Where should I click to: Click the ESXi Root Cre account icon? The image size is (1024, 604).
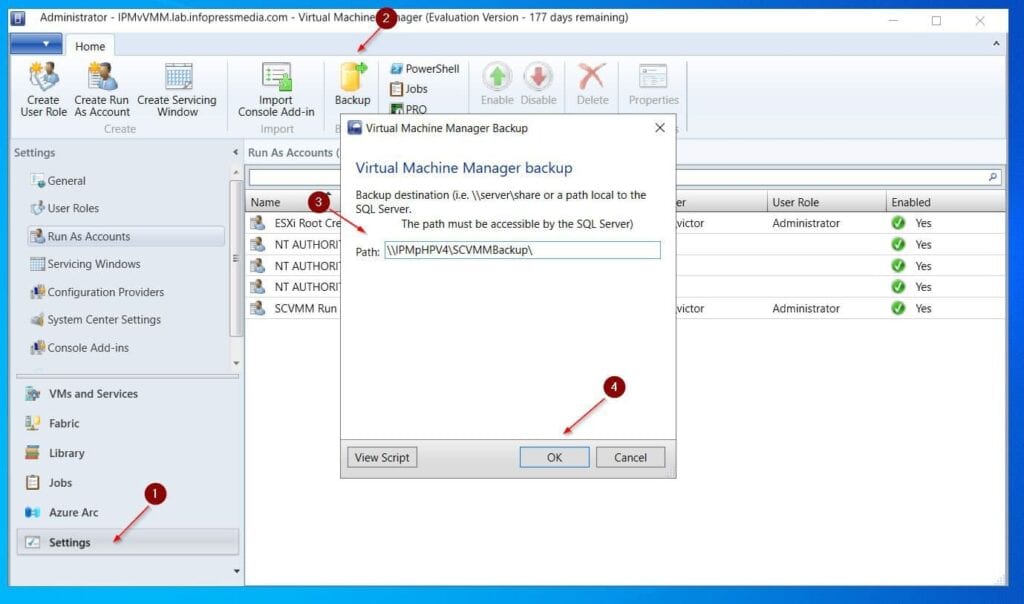point(259,223)
